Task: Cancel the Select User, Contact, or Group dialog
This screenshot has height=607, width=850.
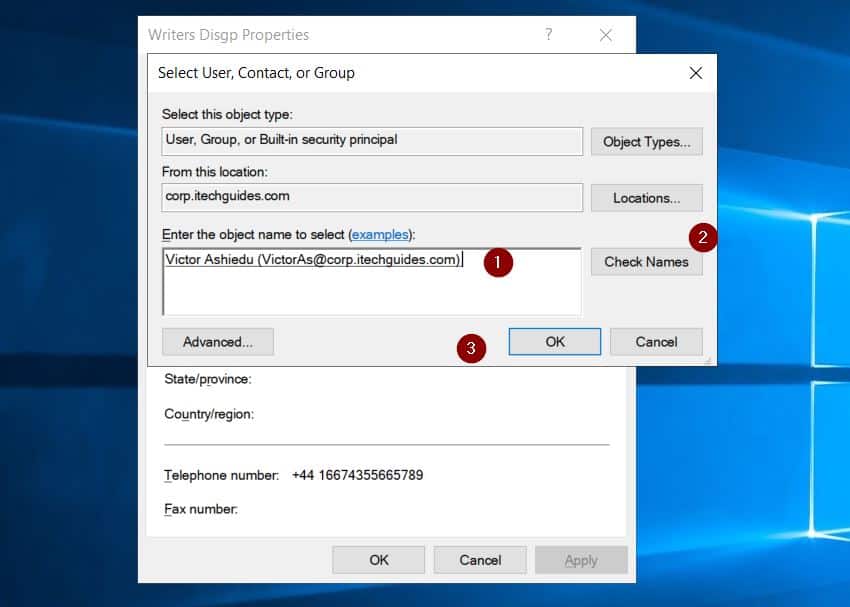Action: coord(656,342)
